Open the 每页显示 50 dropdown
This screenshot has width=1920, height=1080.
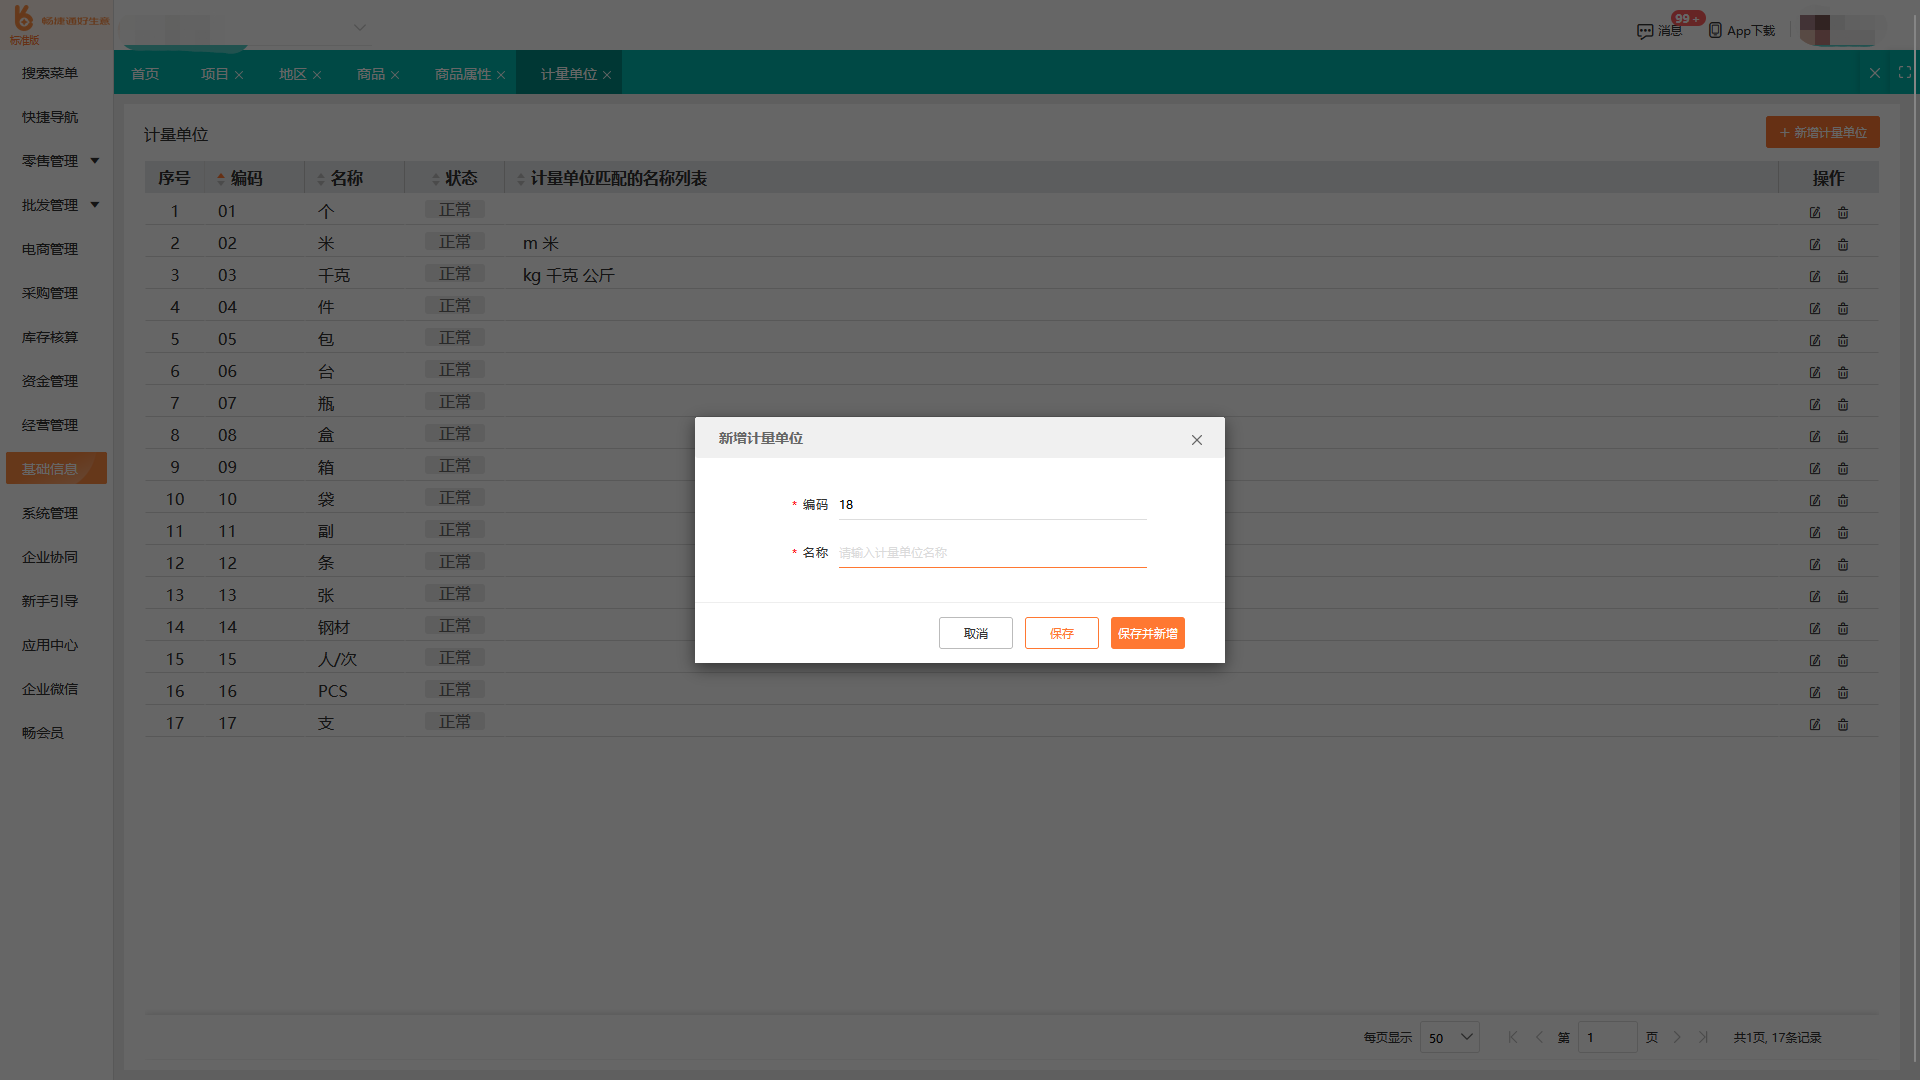(1451, 1036)
